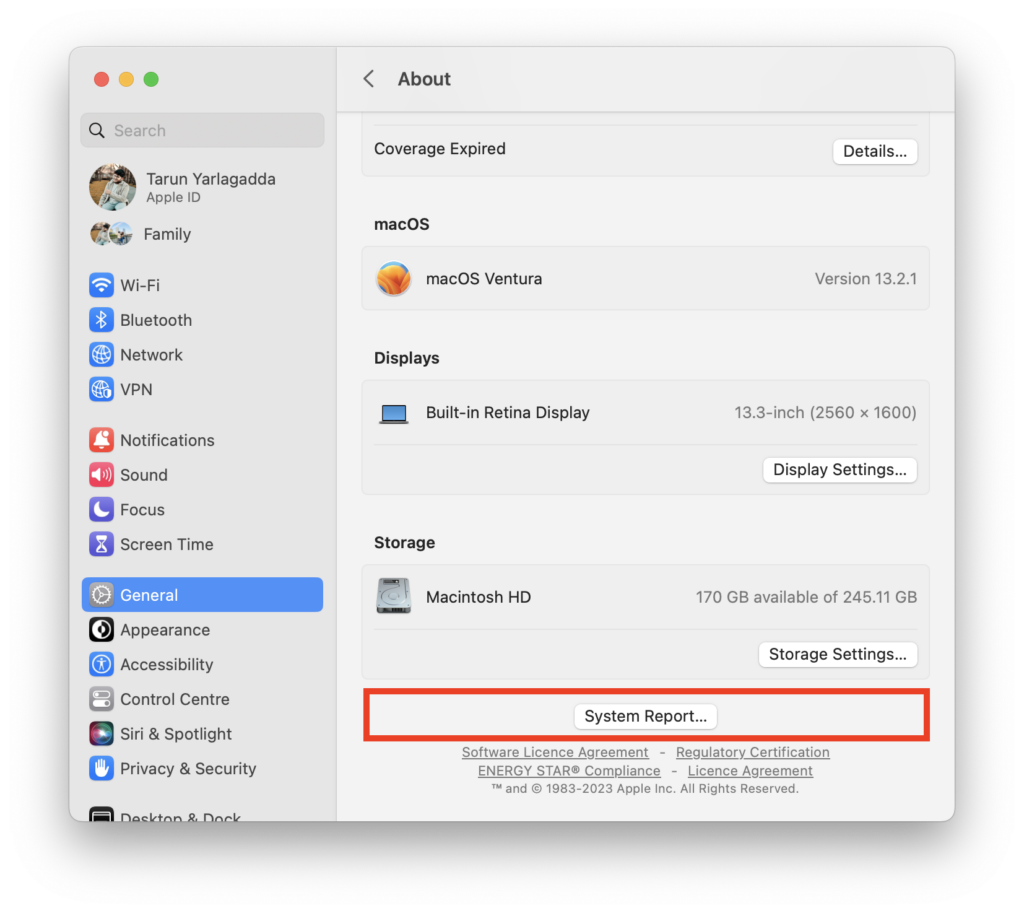Click the Notifications bell icon
The width and height of the screenshot is (1024, 913).
(x=101, y=440)
